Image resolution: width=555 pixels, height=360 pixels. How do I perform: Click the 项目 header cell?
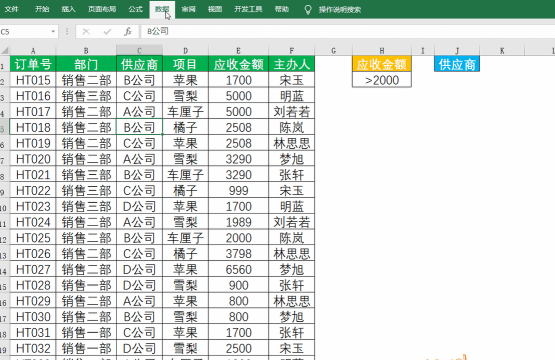coord(185,64)
